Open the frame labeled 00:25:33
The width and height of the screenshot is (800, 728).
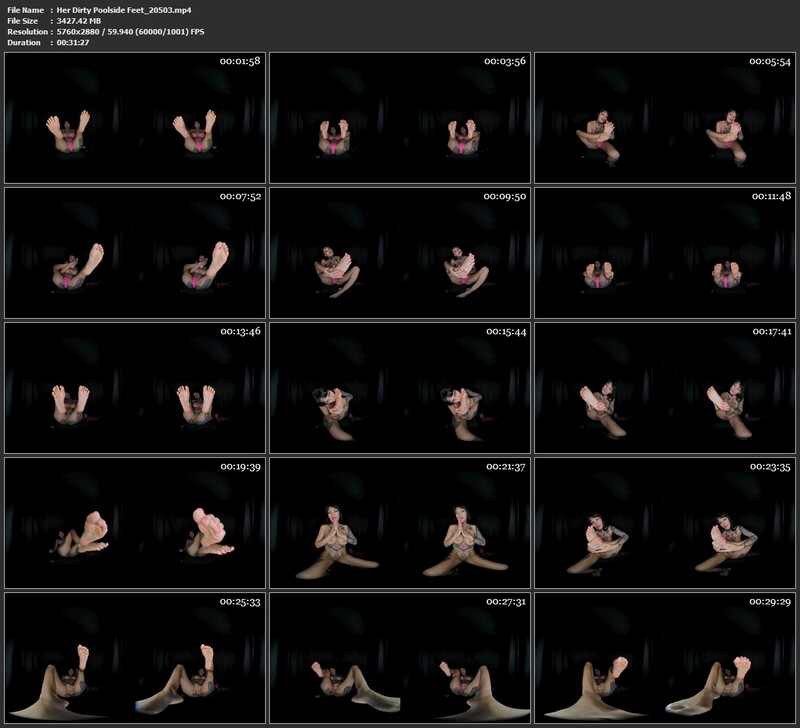click(x=135, y=657)
